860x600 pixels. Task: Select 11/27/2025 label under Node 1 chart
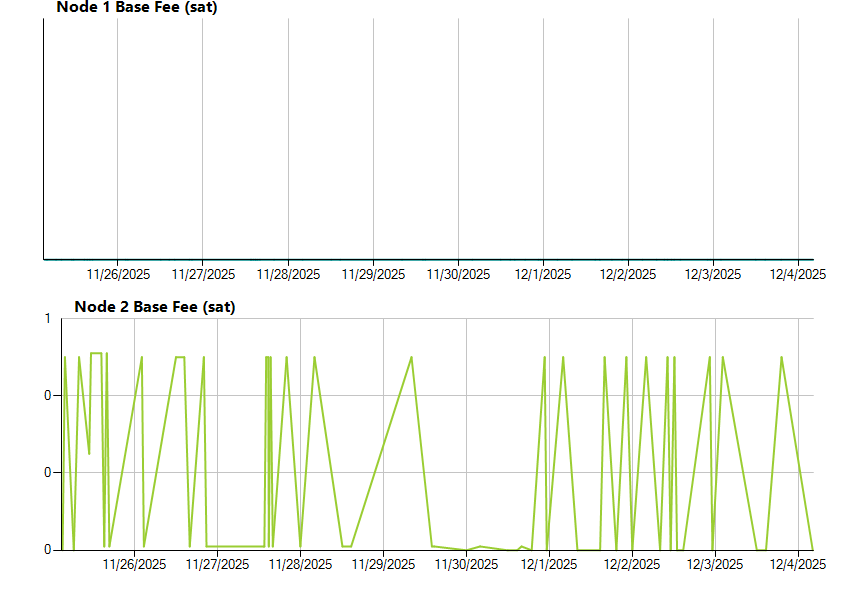203,273
